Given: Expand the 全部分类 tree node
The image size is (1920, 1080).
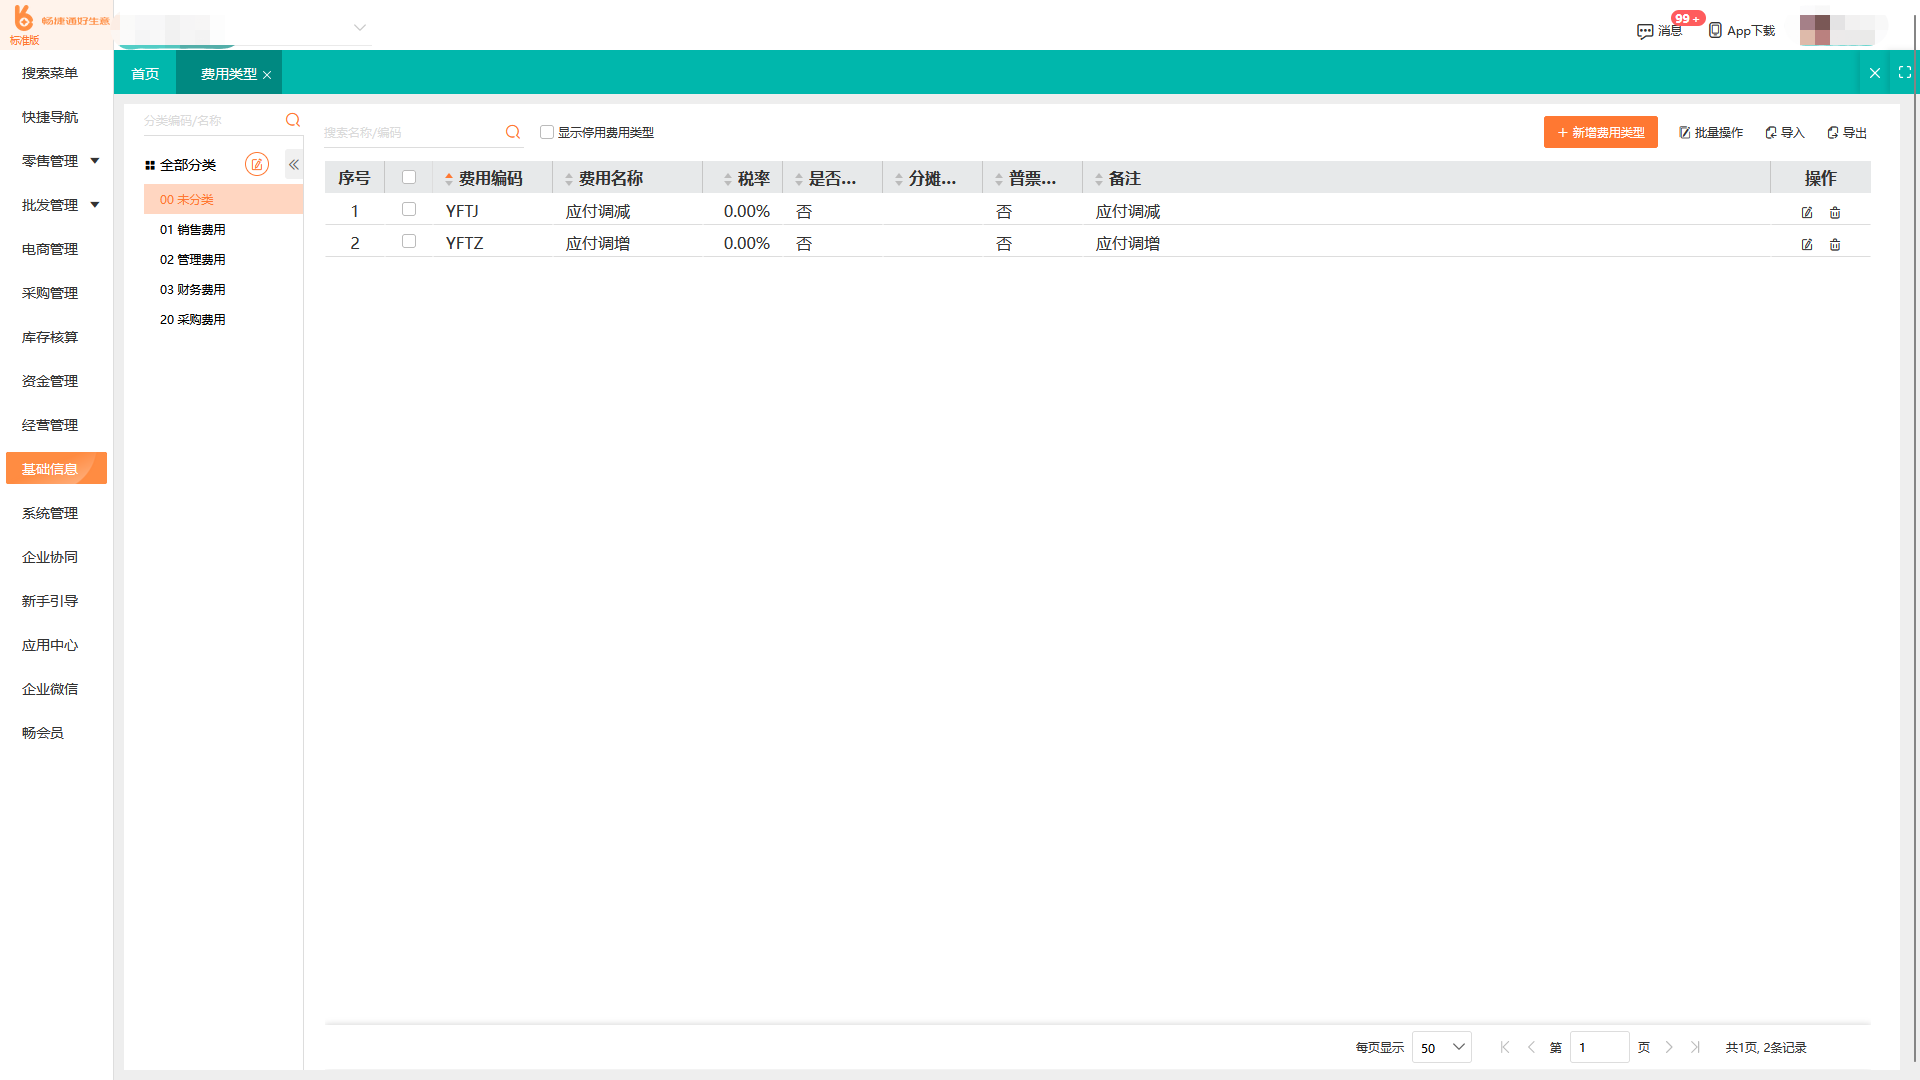Looking at the screenshot, I should click(149, 164).
